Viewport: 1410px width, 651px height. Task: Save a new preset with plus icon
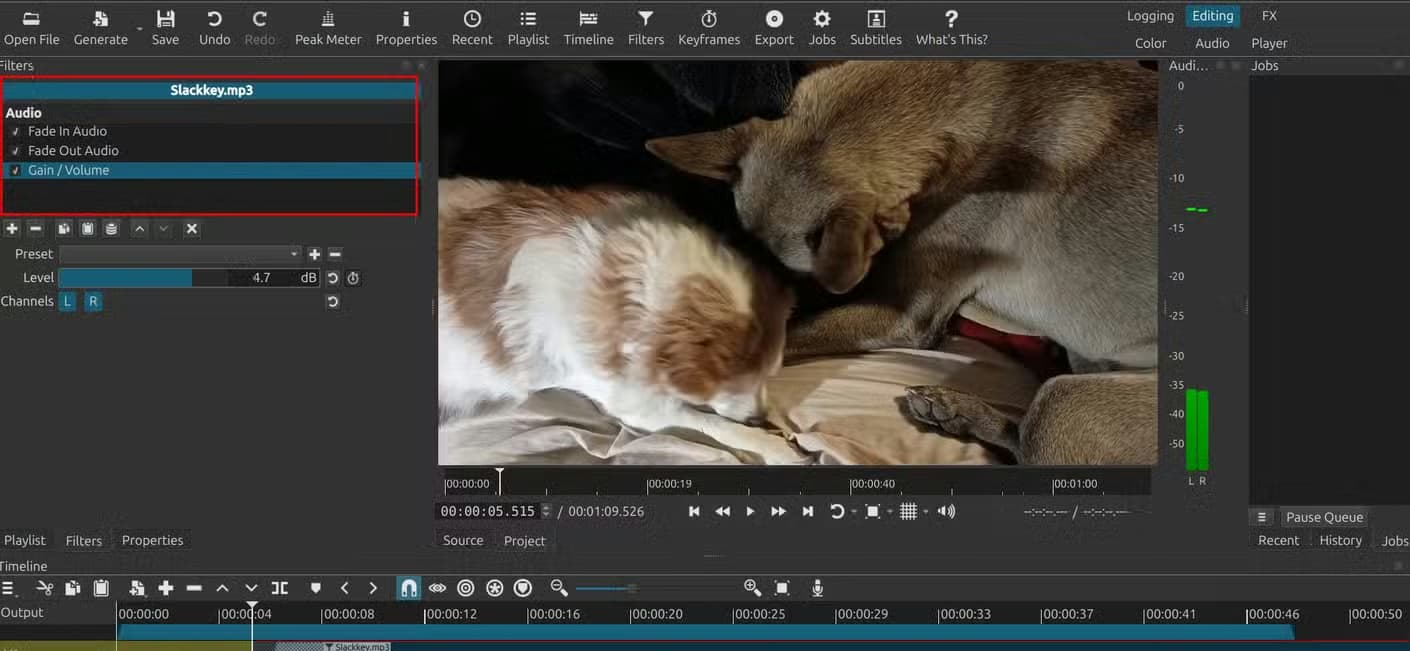[x=314, y=254]
